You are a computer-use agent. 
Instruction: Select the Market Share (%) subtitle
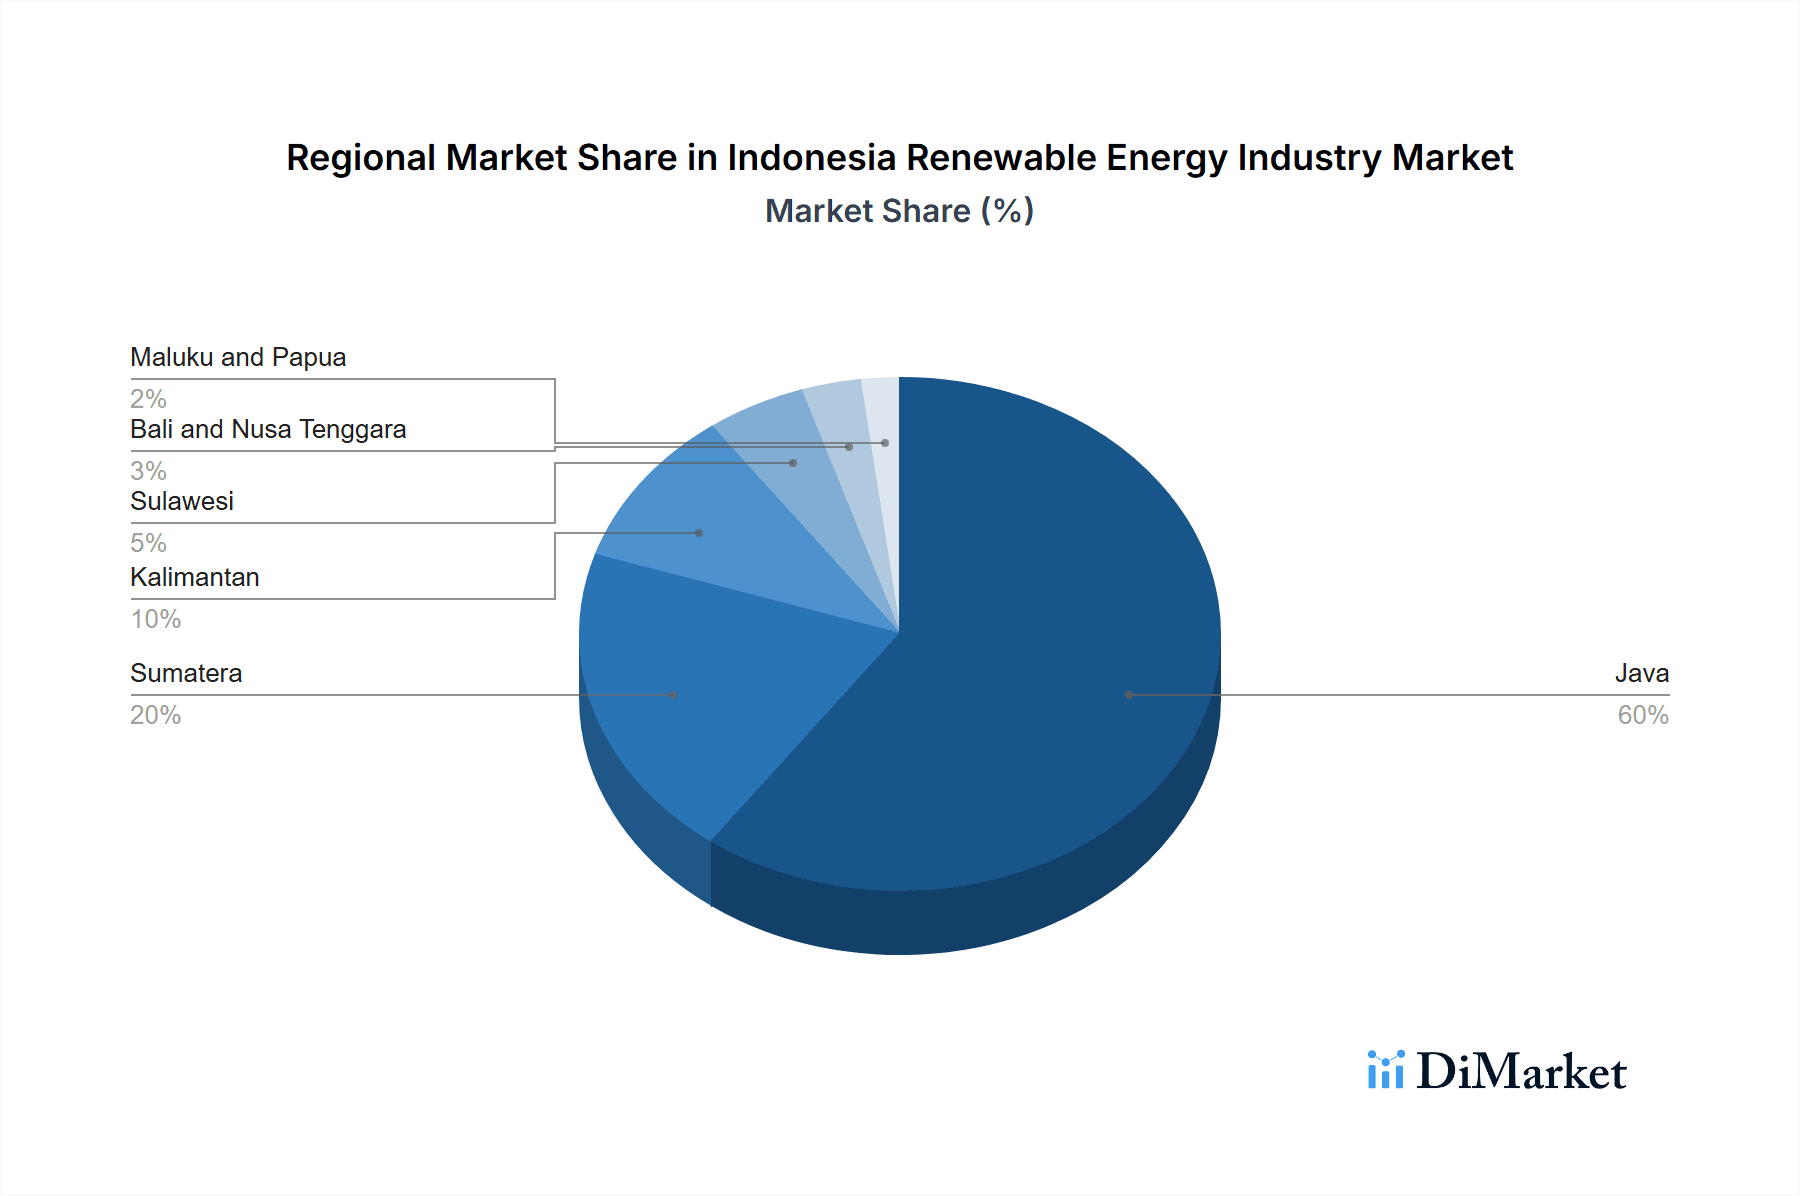(899, 211)
